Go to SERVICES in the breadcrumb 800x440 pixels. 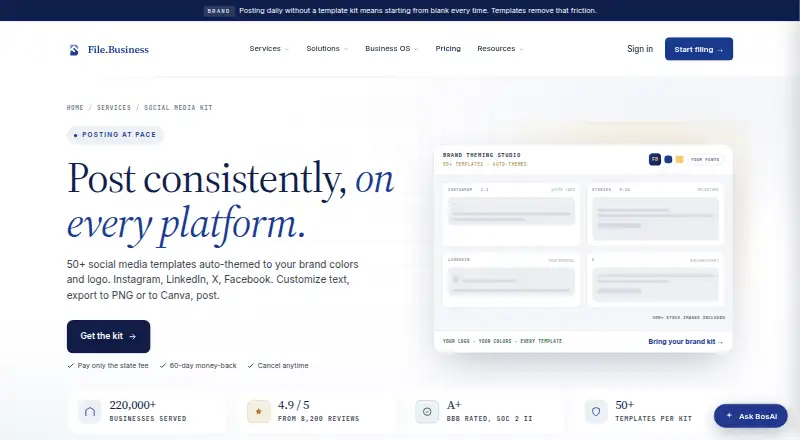point(114,108)
